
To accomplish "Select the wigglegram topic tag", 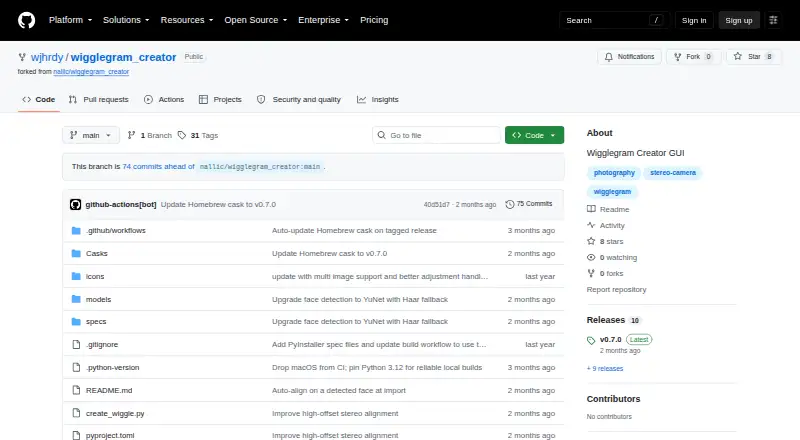I will [x=612, y=192].
